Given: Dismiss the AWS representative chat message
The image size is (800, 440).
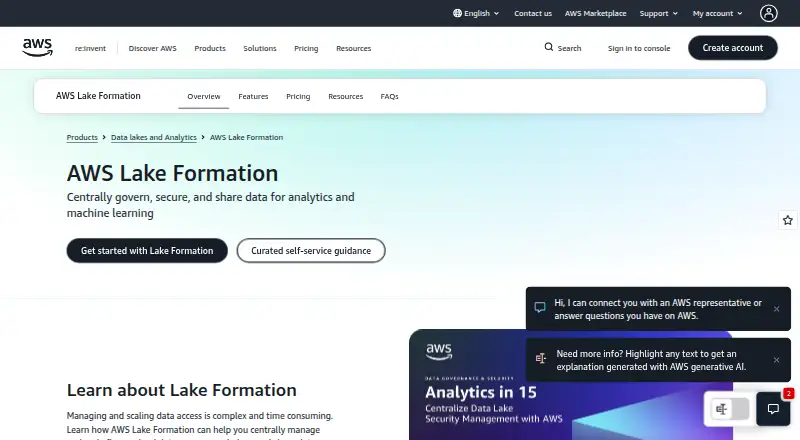Looking at the screenshot, I should pyautogui.click(x=776, y=309).
